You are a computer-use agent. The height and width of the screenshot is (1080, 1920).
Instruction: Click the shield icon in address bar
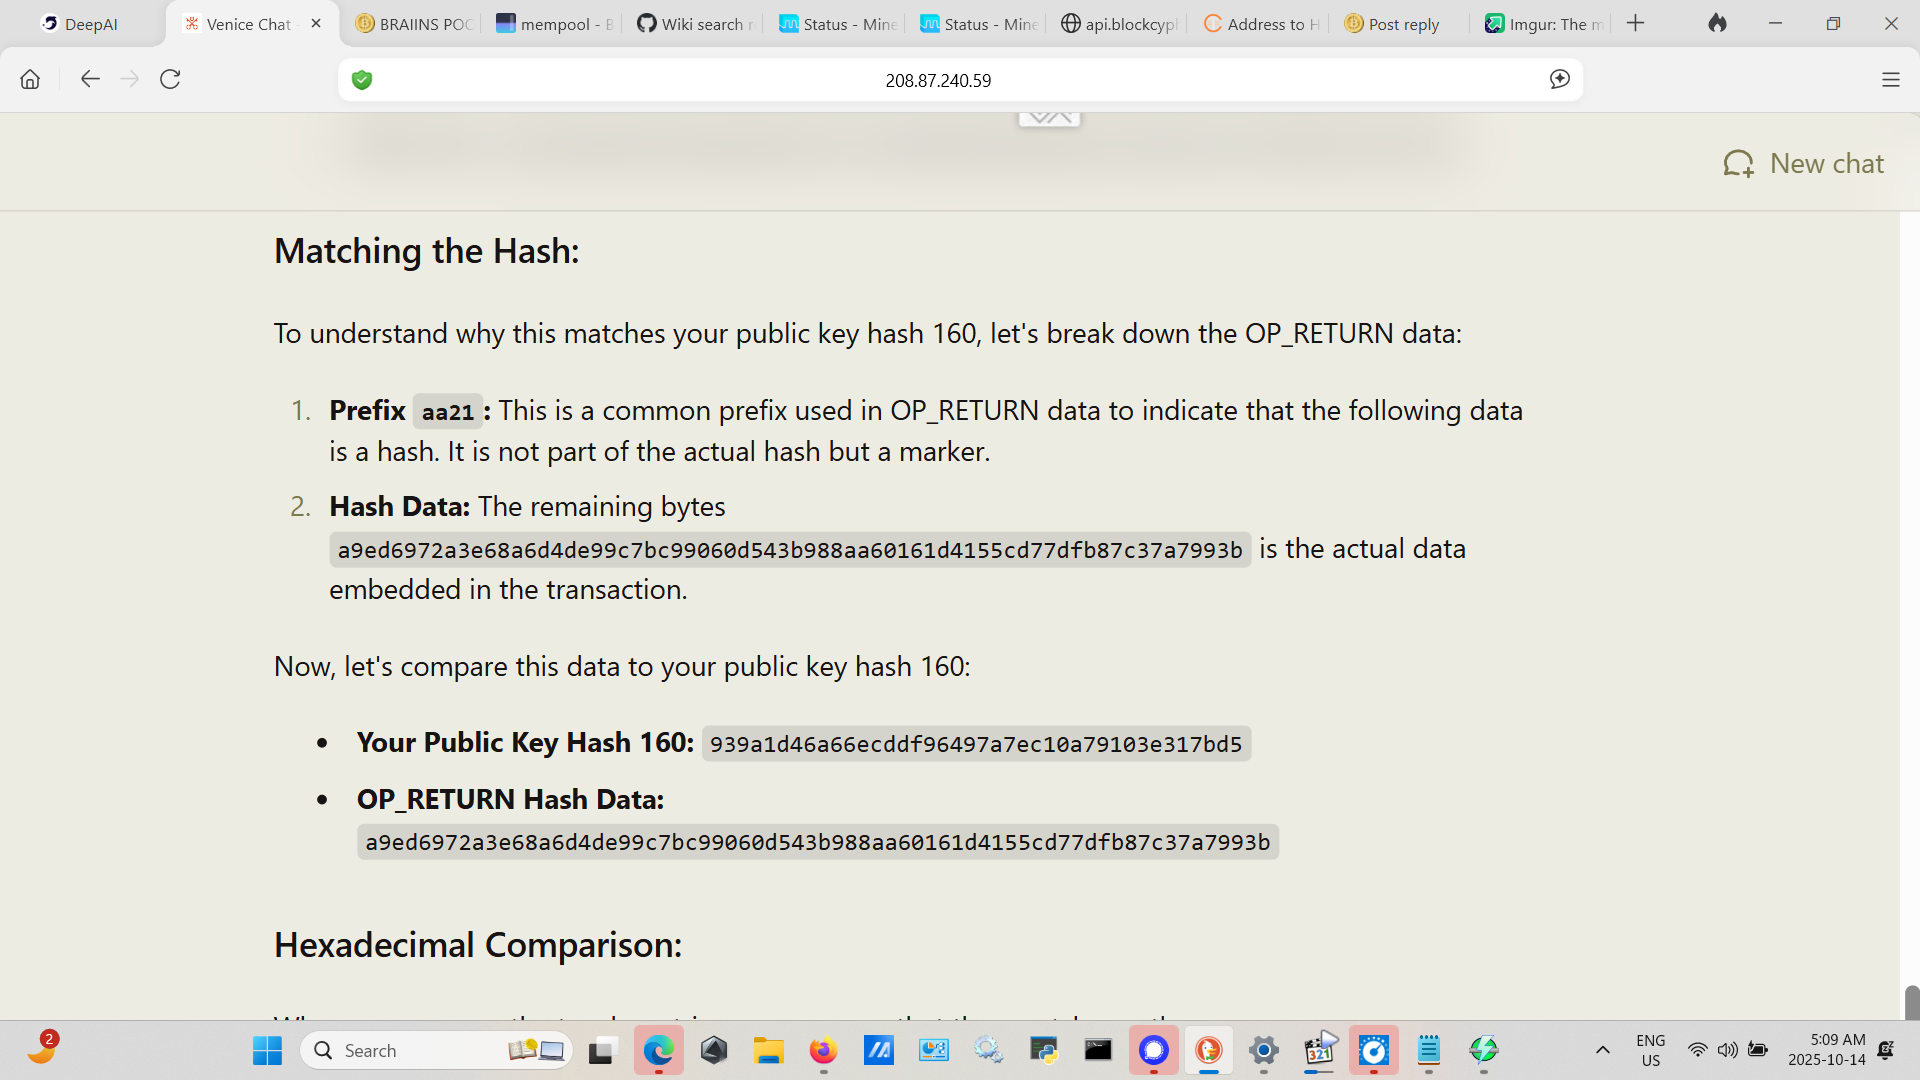pos(362,80)
